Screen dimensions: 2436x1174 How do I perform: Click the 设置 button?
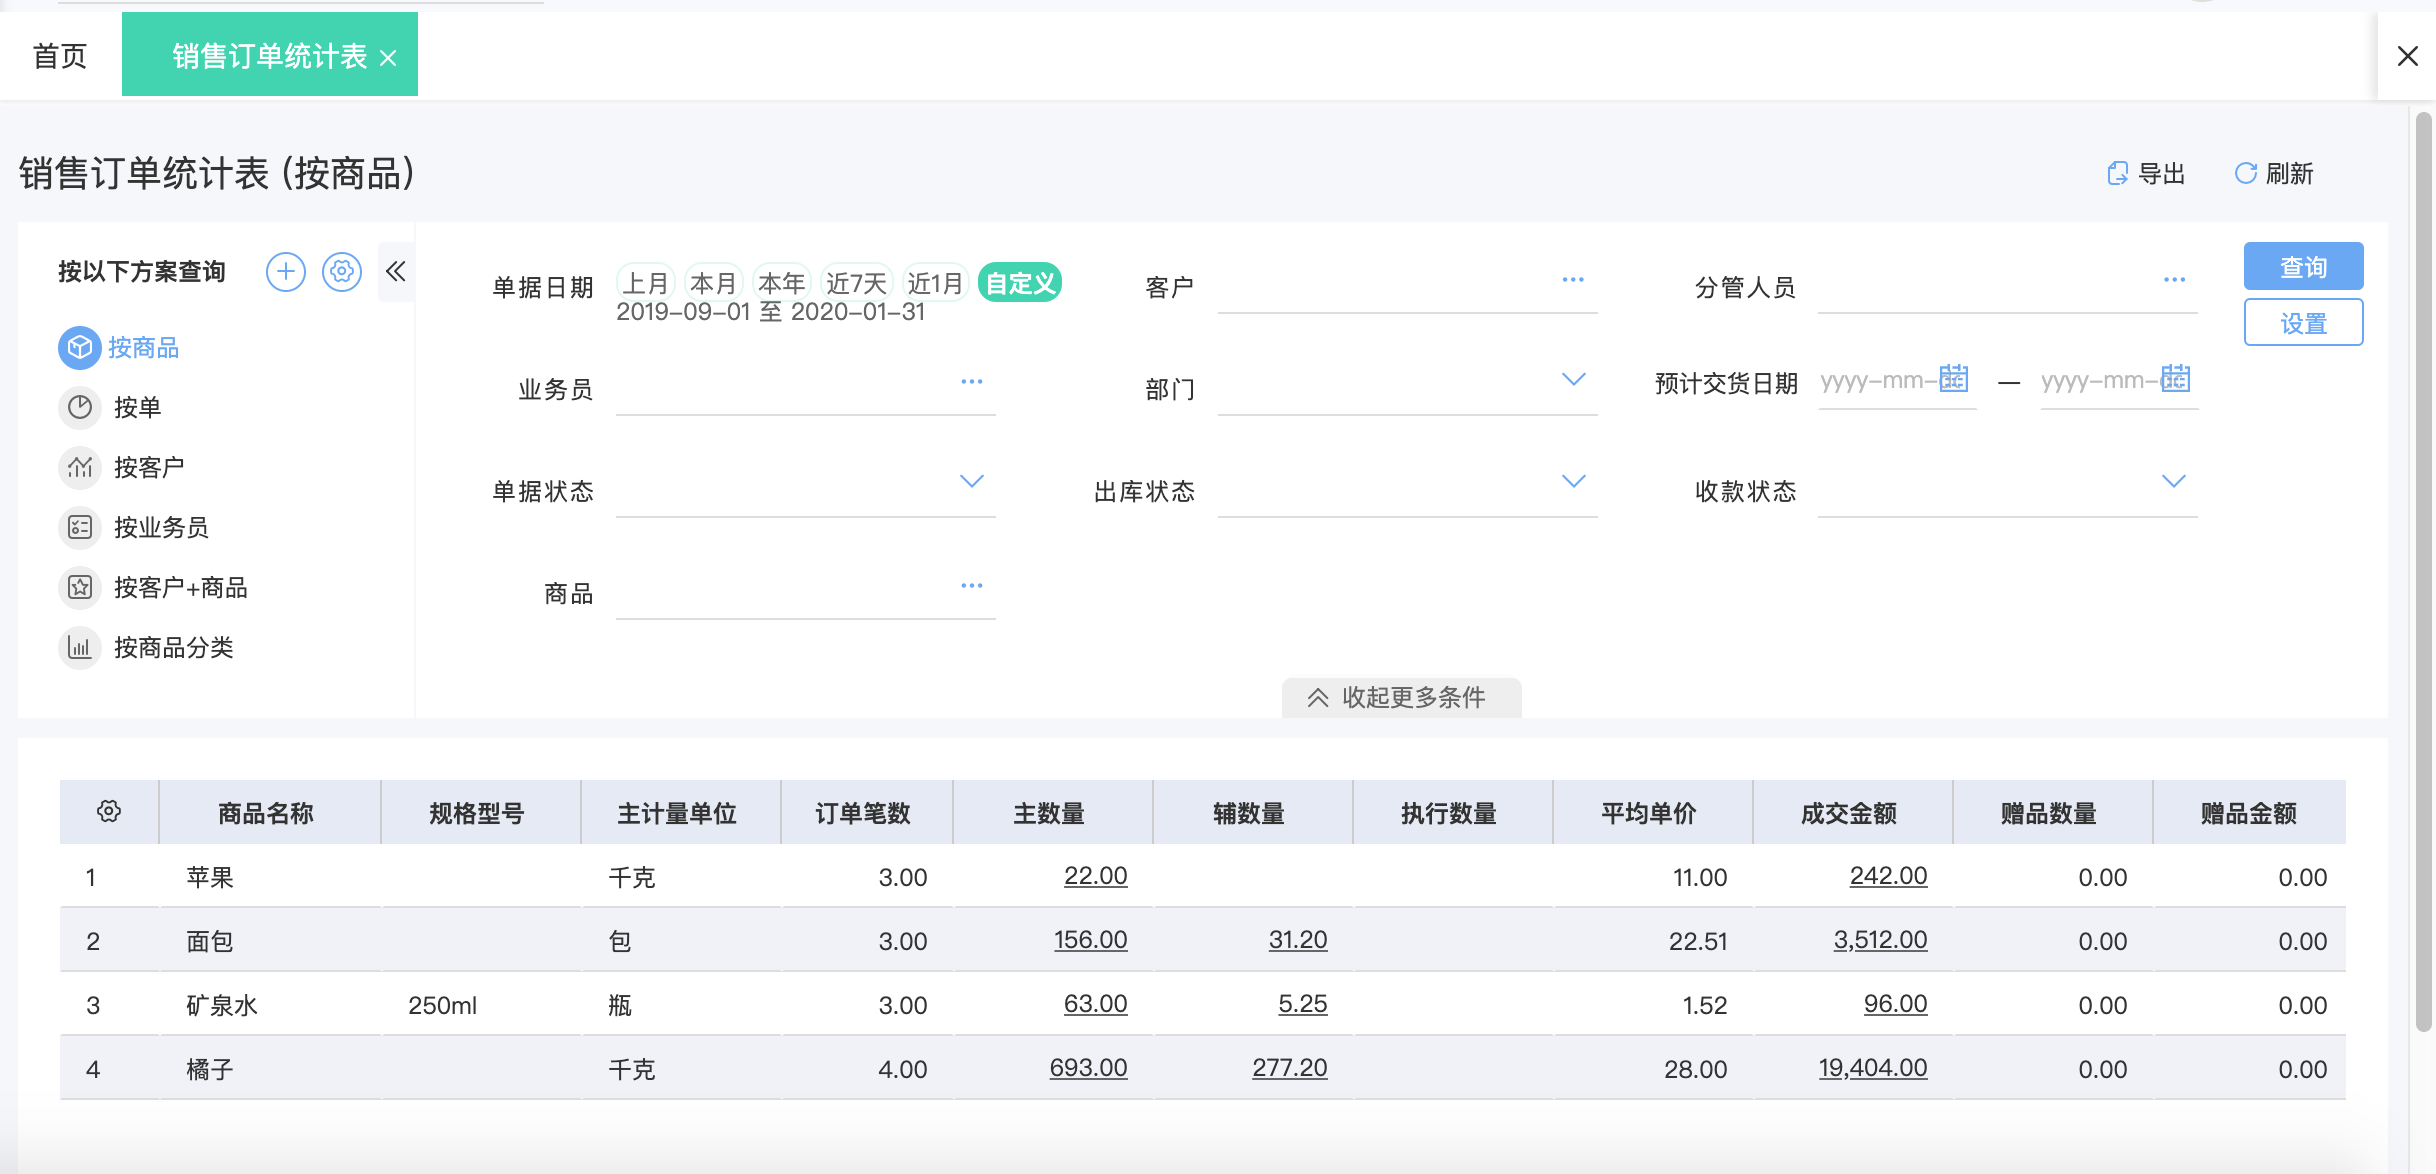coord(2304,323)
